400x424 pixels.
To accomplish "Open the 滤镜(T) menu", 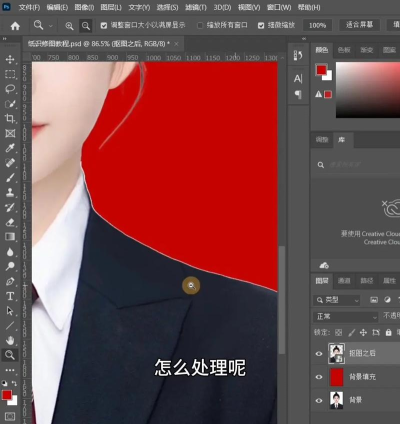I will tap(196, 7).
